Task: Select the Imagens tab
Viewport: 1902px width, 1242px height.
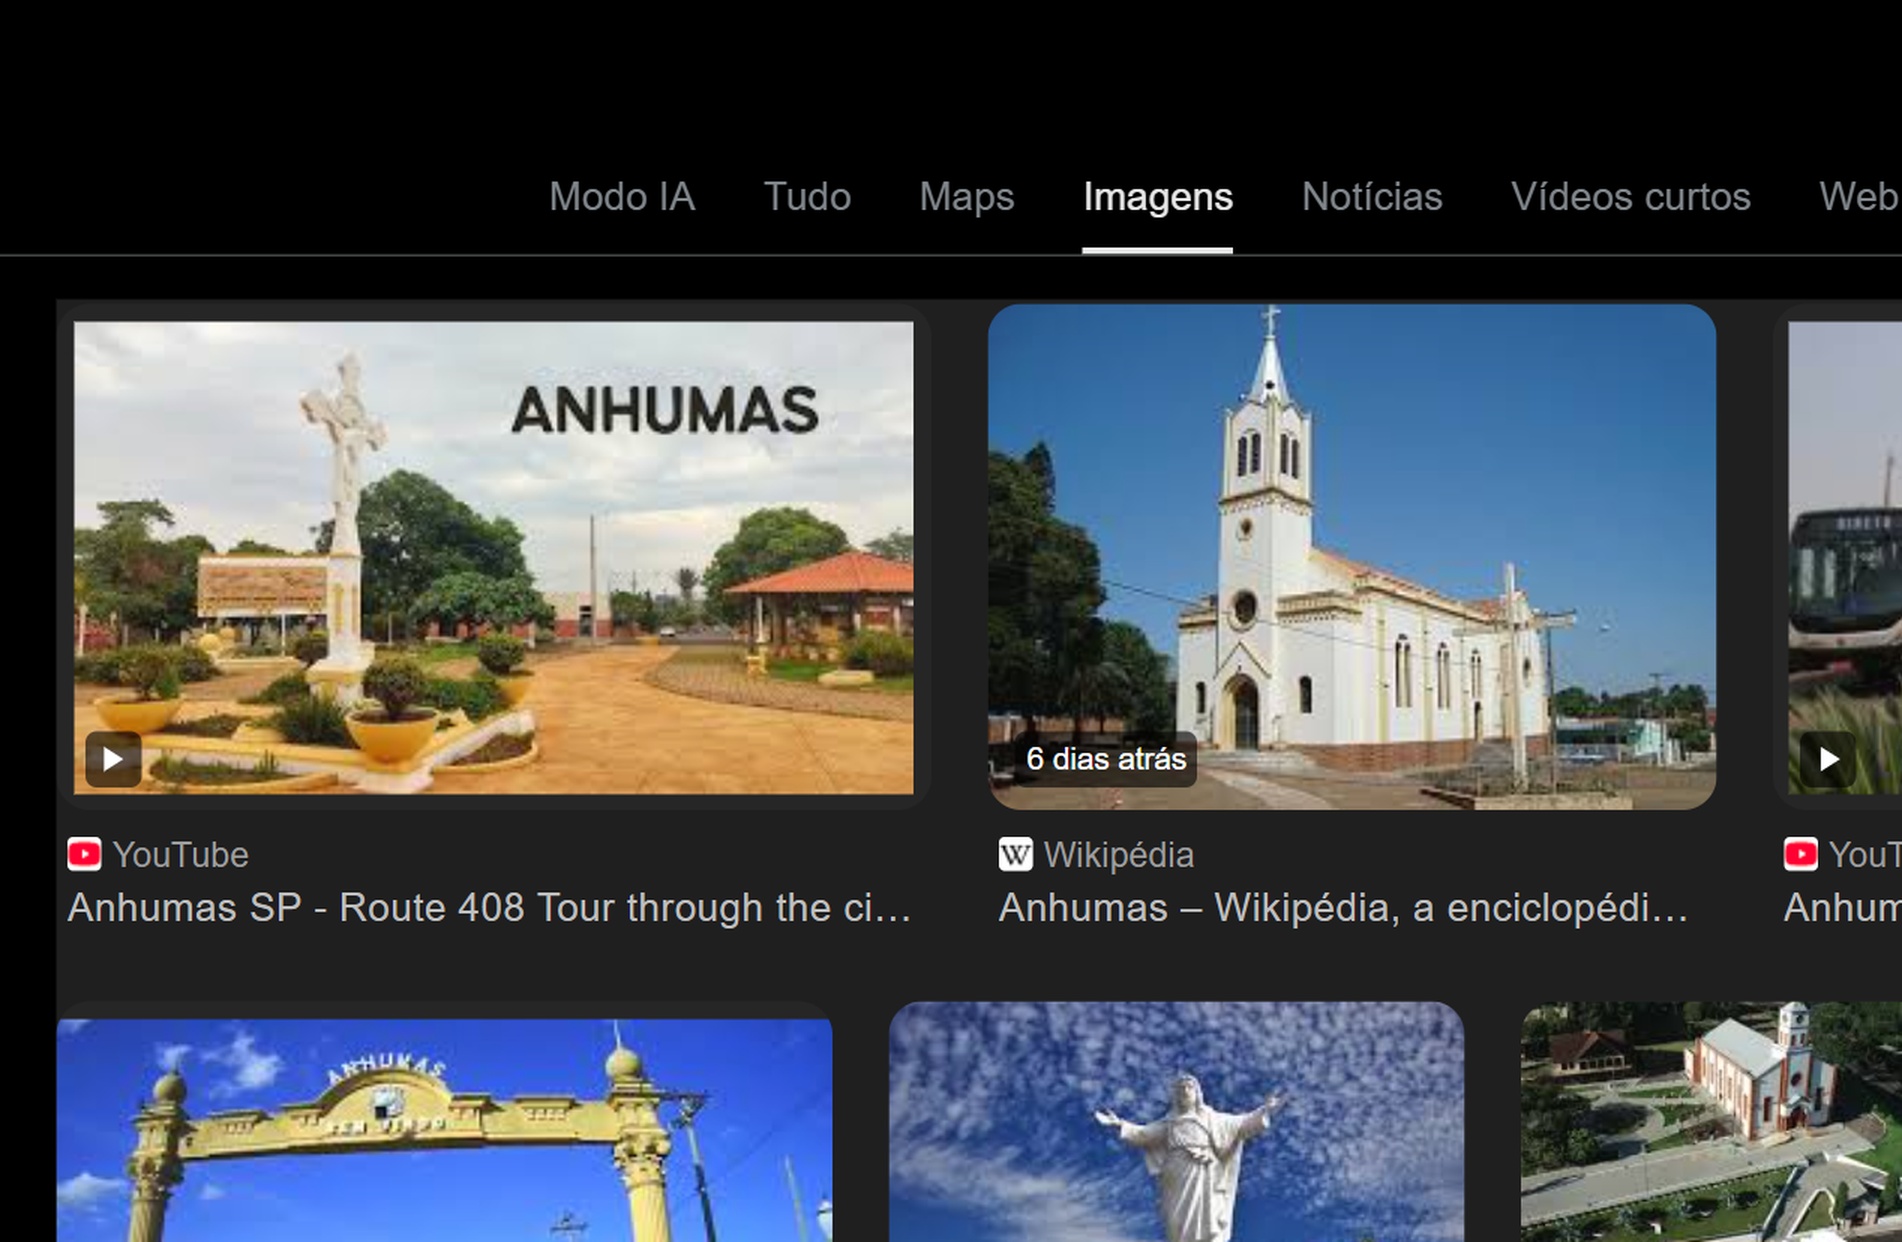Action: pos(1157,197)
